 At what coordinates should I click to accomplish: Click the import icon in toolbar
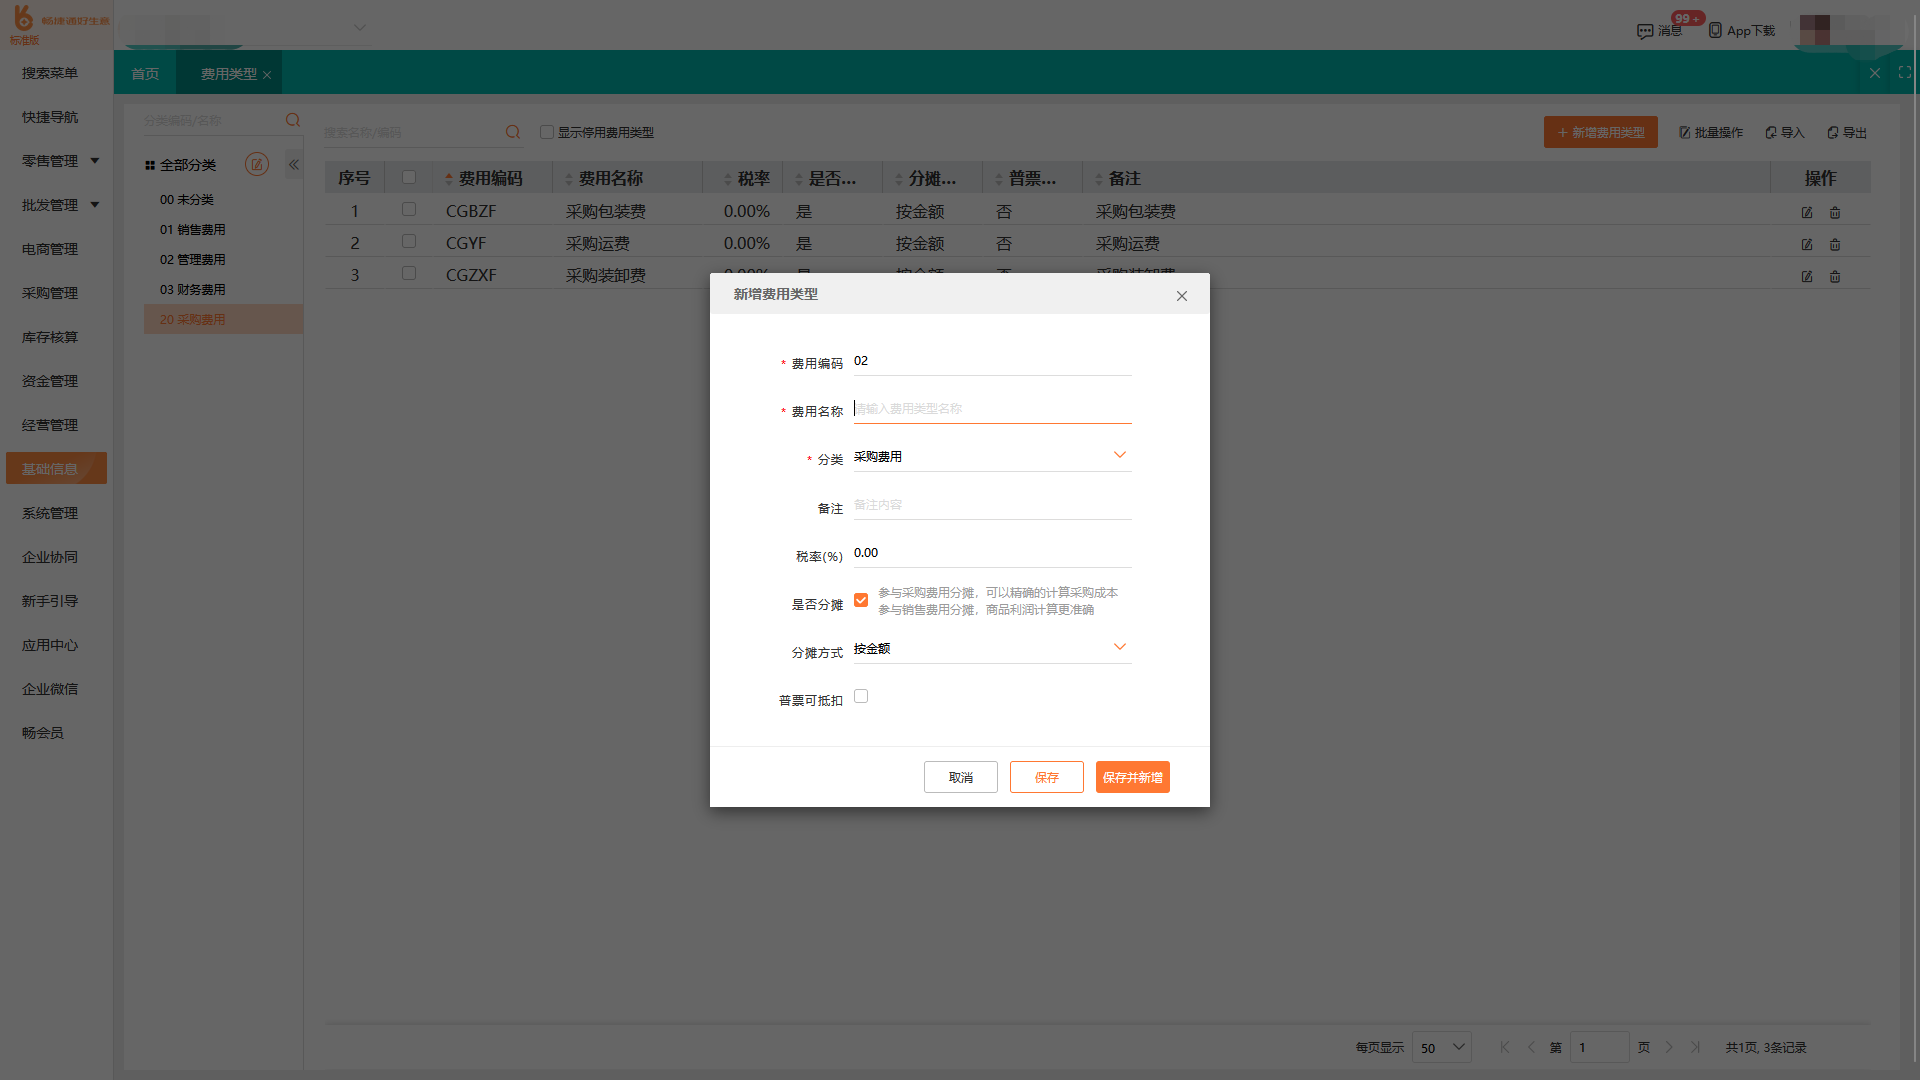[1787, 132]
